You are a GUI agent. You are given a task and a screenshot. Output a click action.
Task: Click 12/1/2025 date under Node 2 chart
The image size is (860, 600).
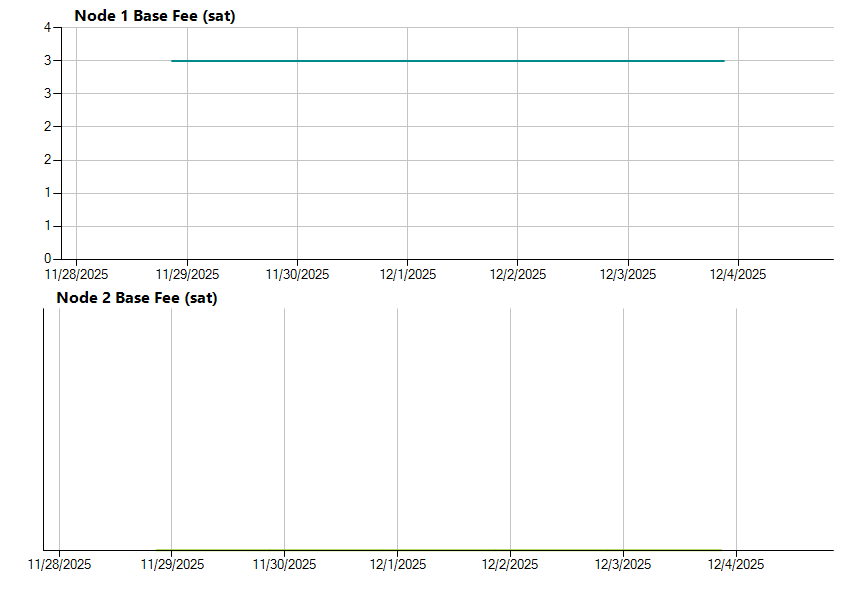tap(398, 565)
